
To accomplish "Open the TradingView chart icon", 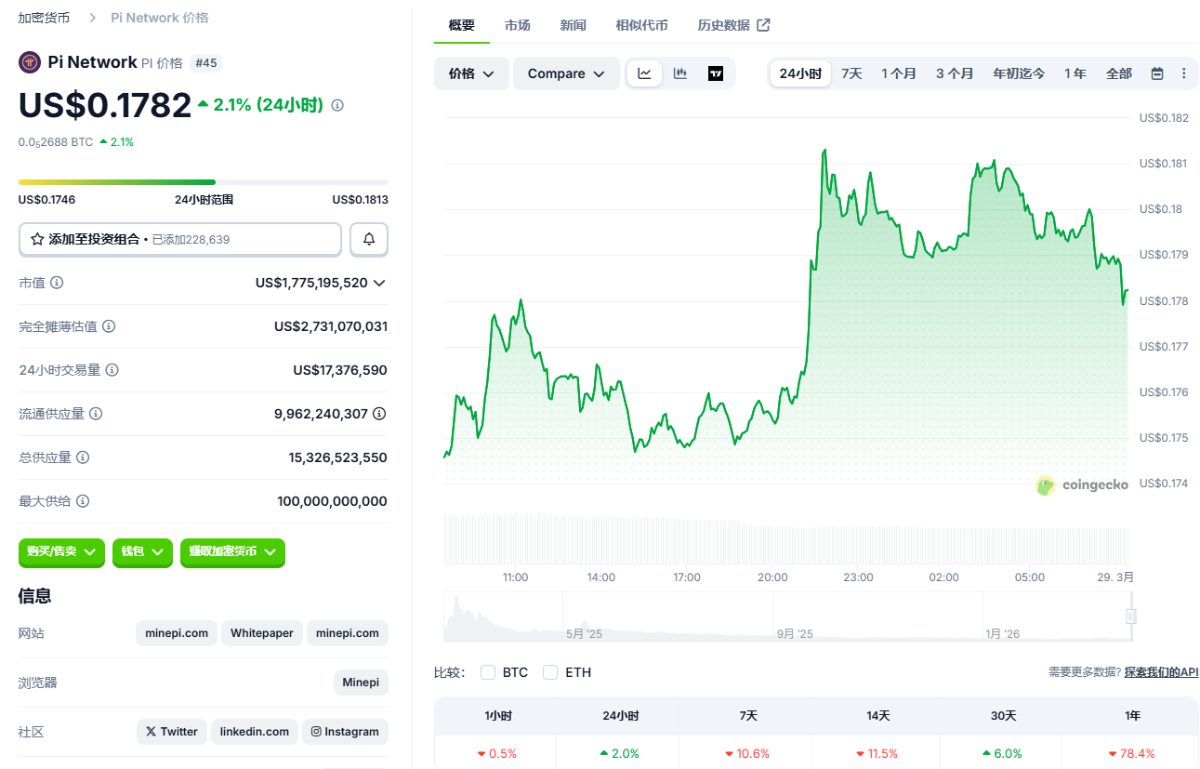I will click(x=715, y=74).
